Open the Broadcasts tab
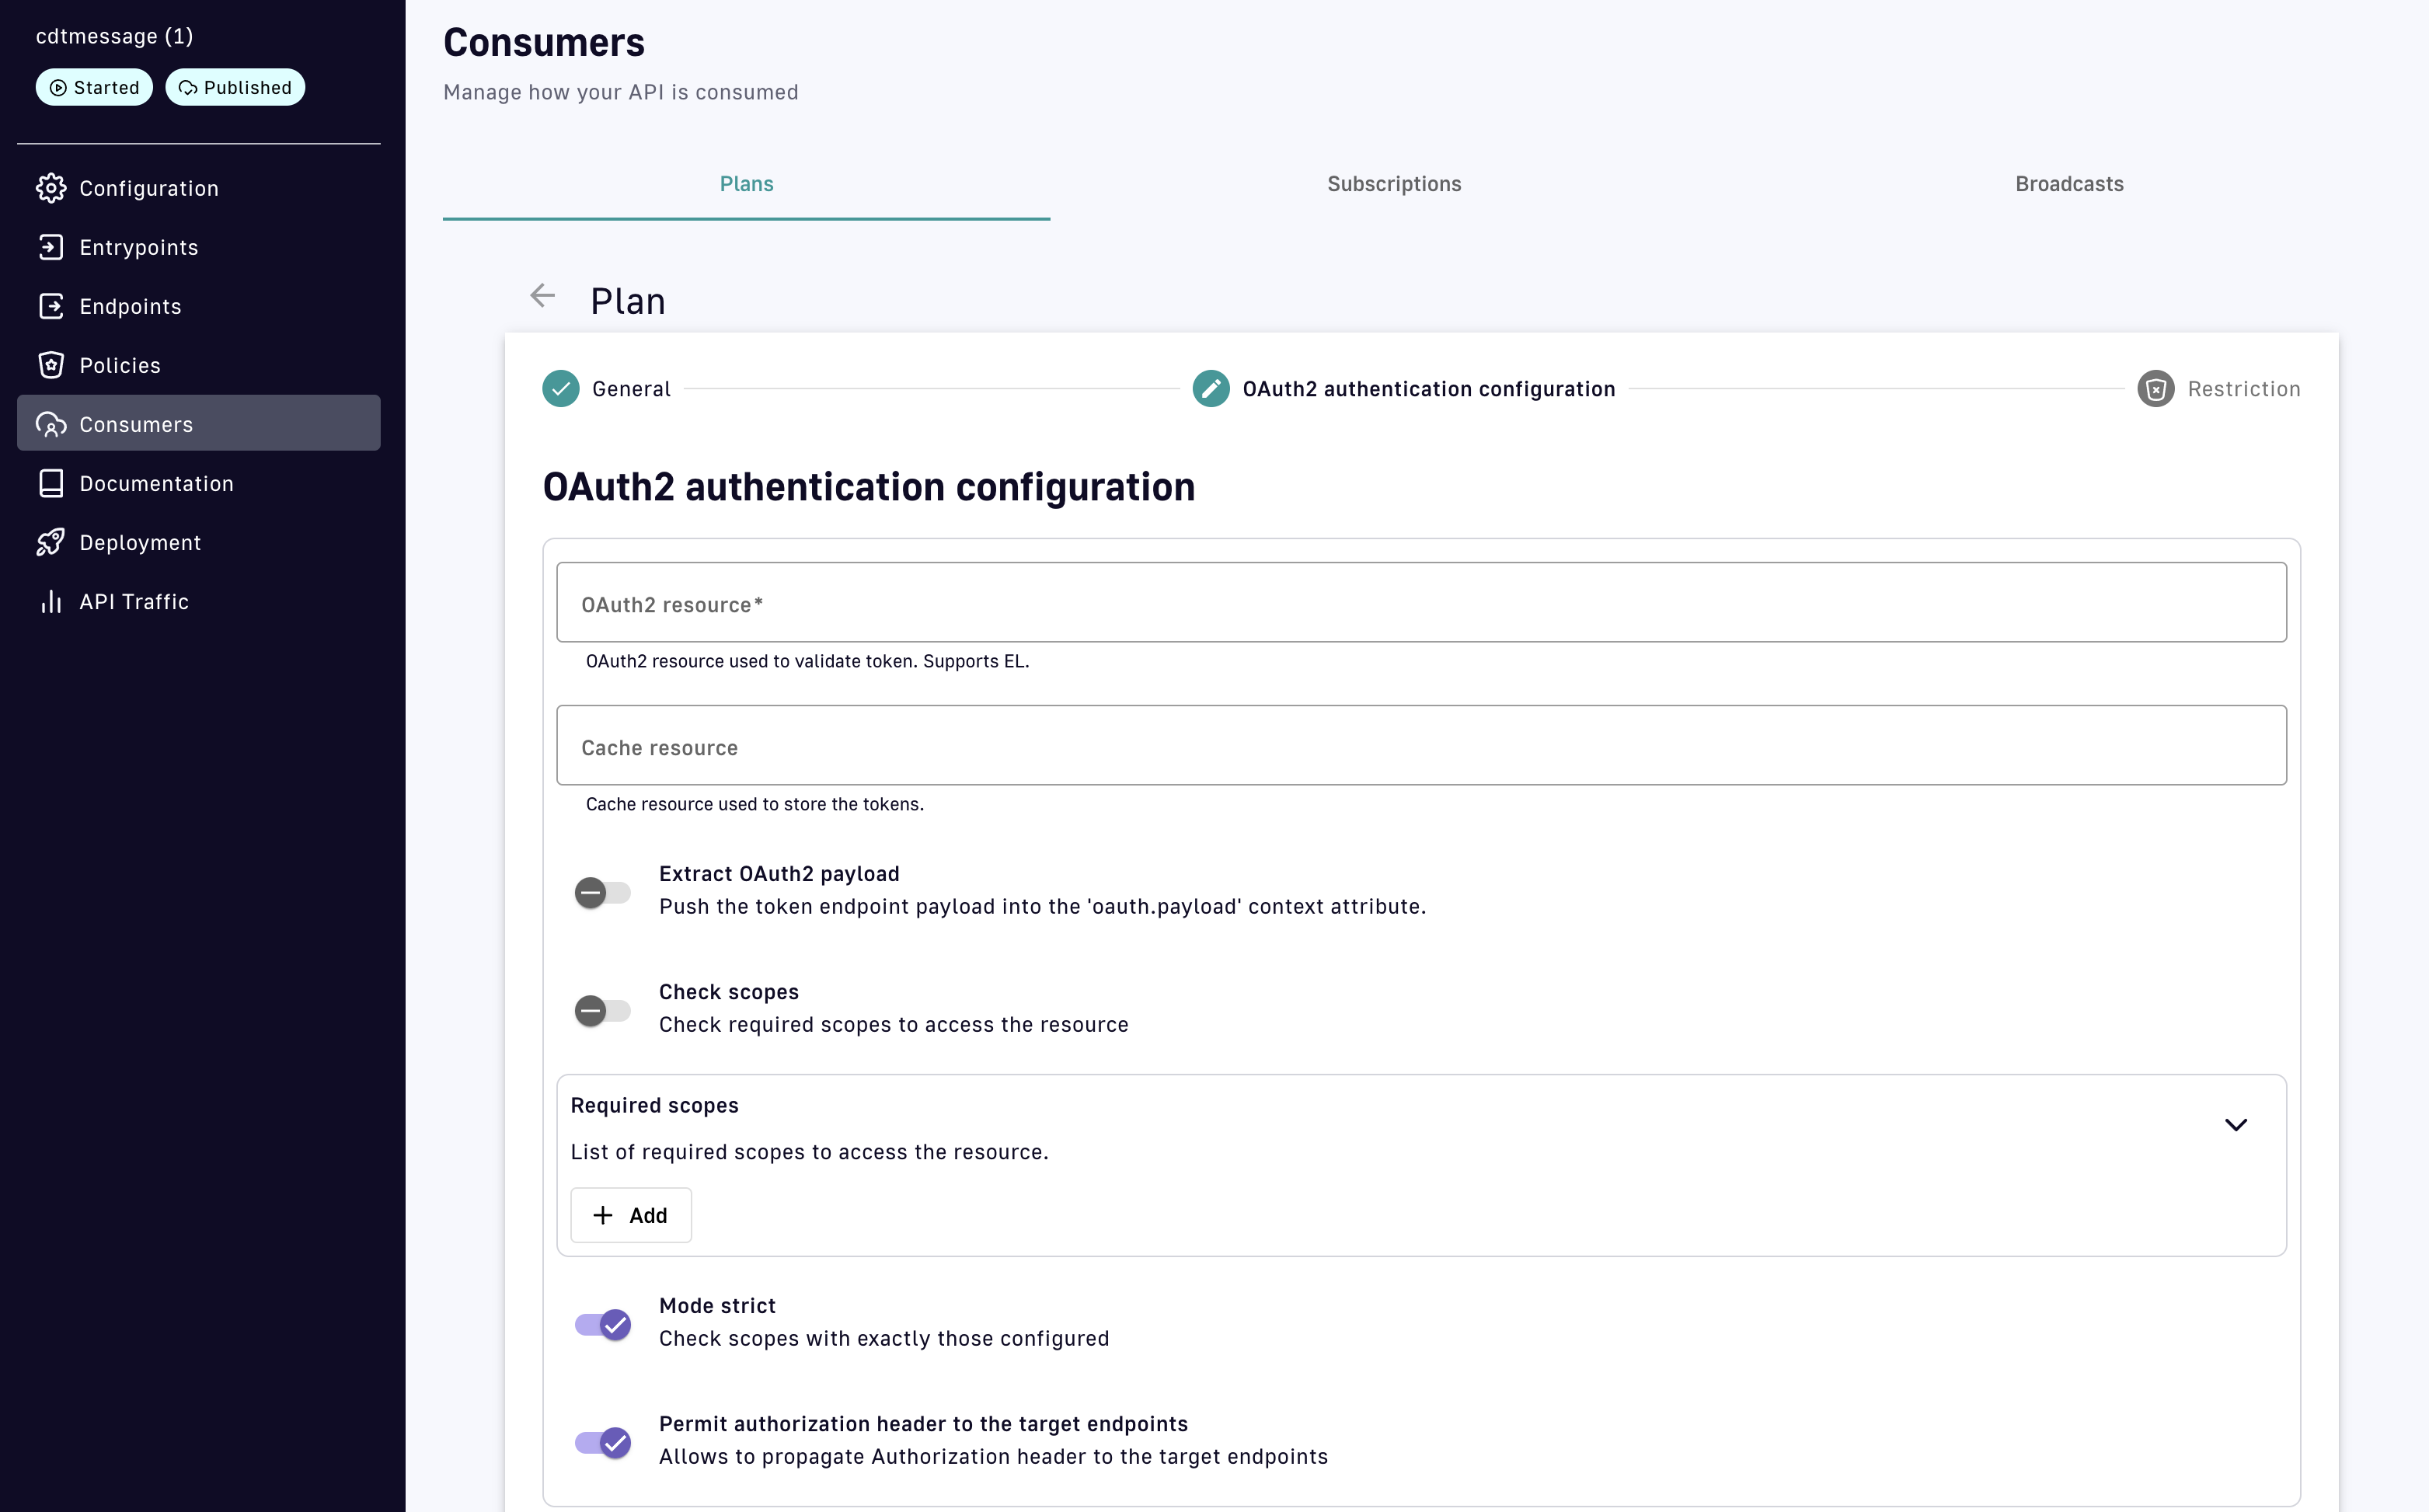Screen dimensions: 2429x1512 click(2069, 184)
